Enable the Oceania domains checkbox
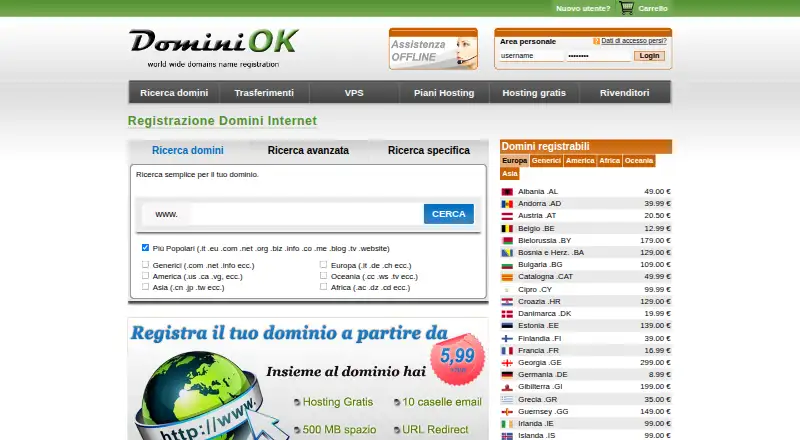The image size is (800, 440). click(323, 276)
